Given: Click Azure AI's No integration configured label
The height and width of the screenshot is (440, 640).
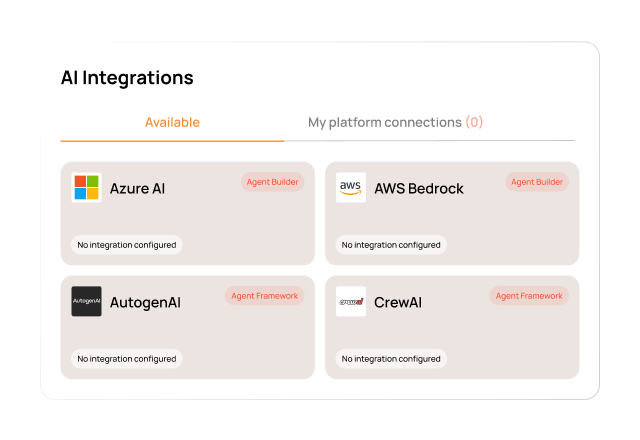Looking at the screenshot, I should click(126, 245).
